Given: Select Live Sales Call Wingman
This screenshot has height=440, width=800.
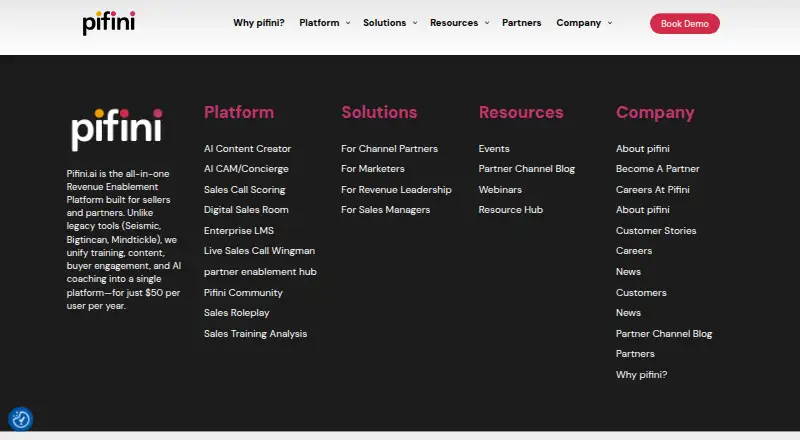Looking at the screenshot, I should tap(259, 251).
